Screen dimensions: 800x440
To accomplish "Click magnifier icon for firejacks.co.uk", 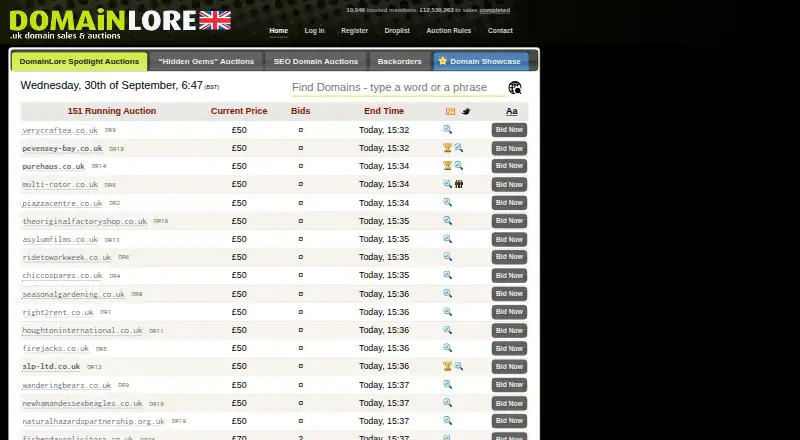I will click(447, 348).
